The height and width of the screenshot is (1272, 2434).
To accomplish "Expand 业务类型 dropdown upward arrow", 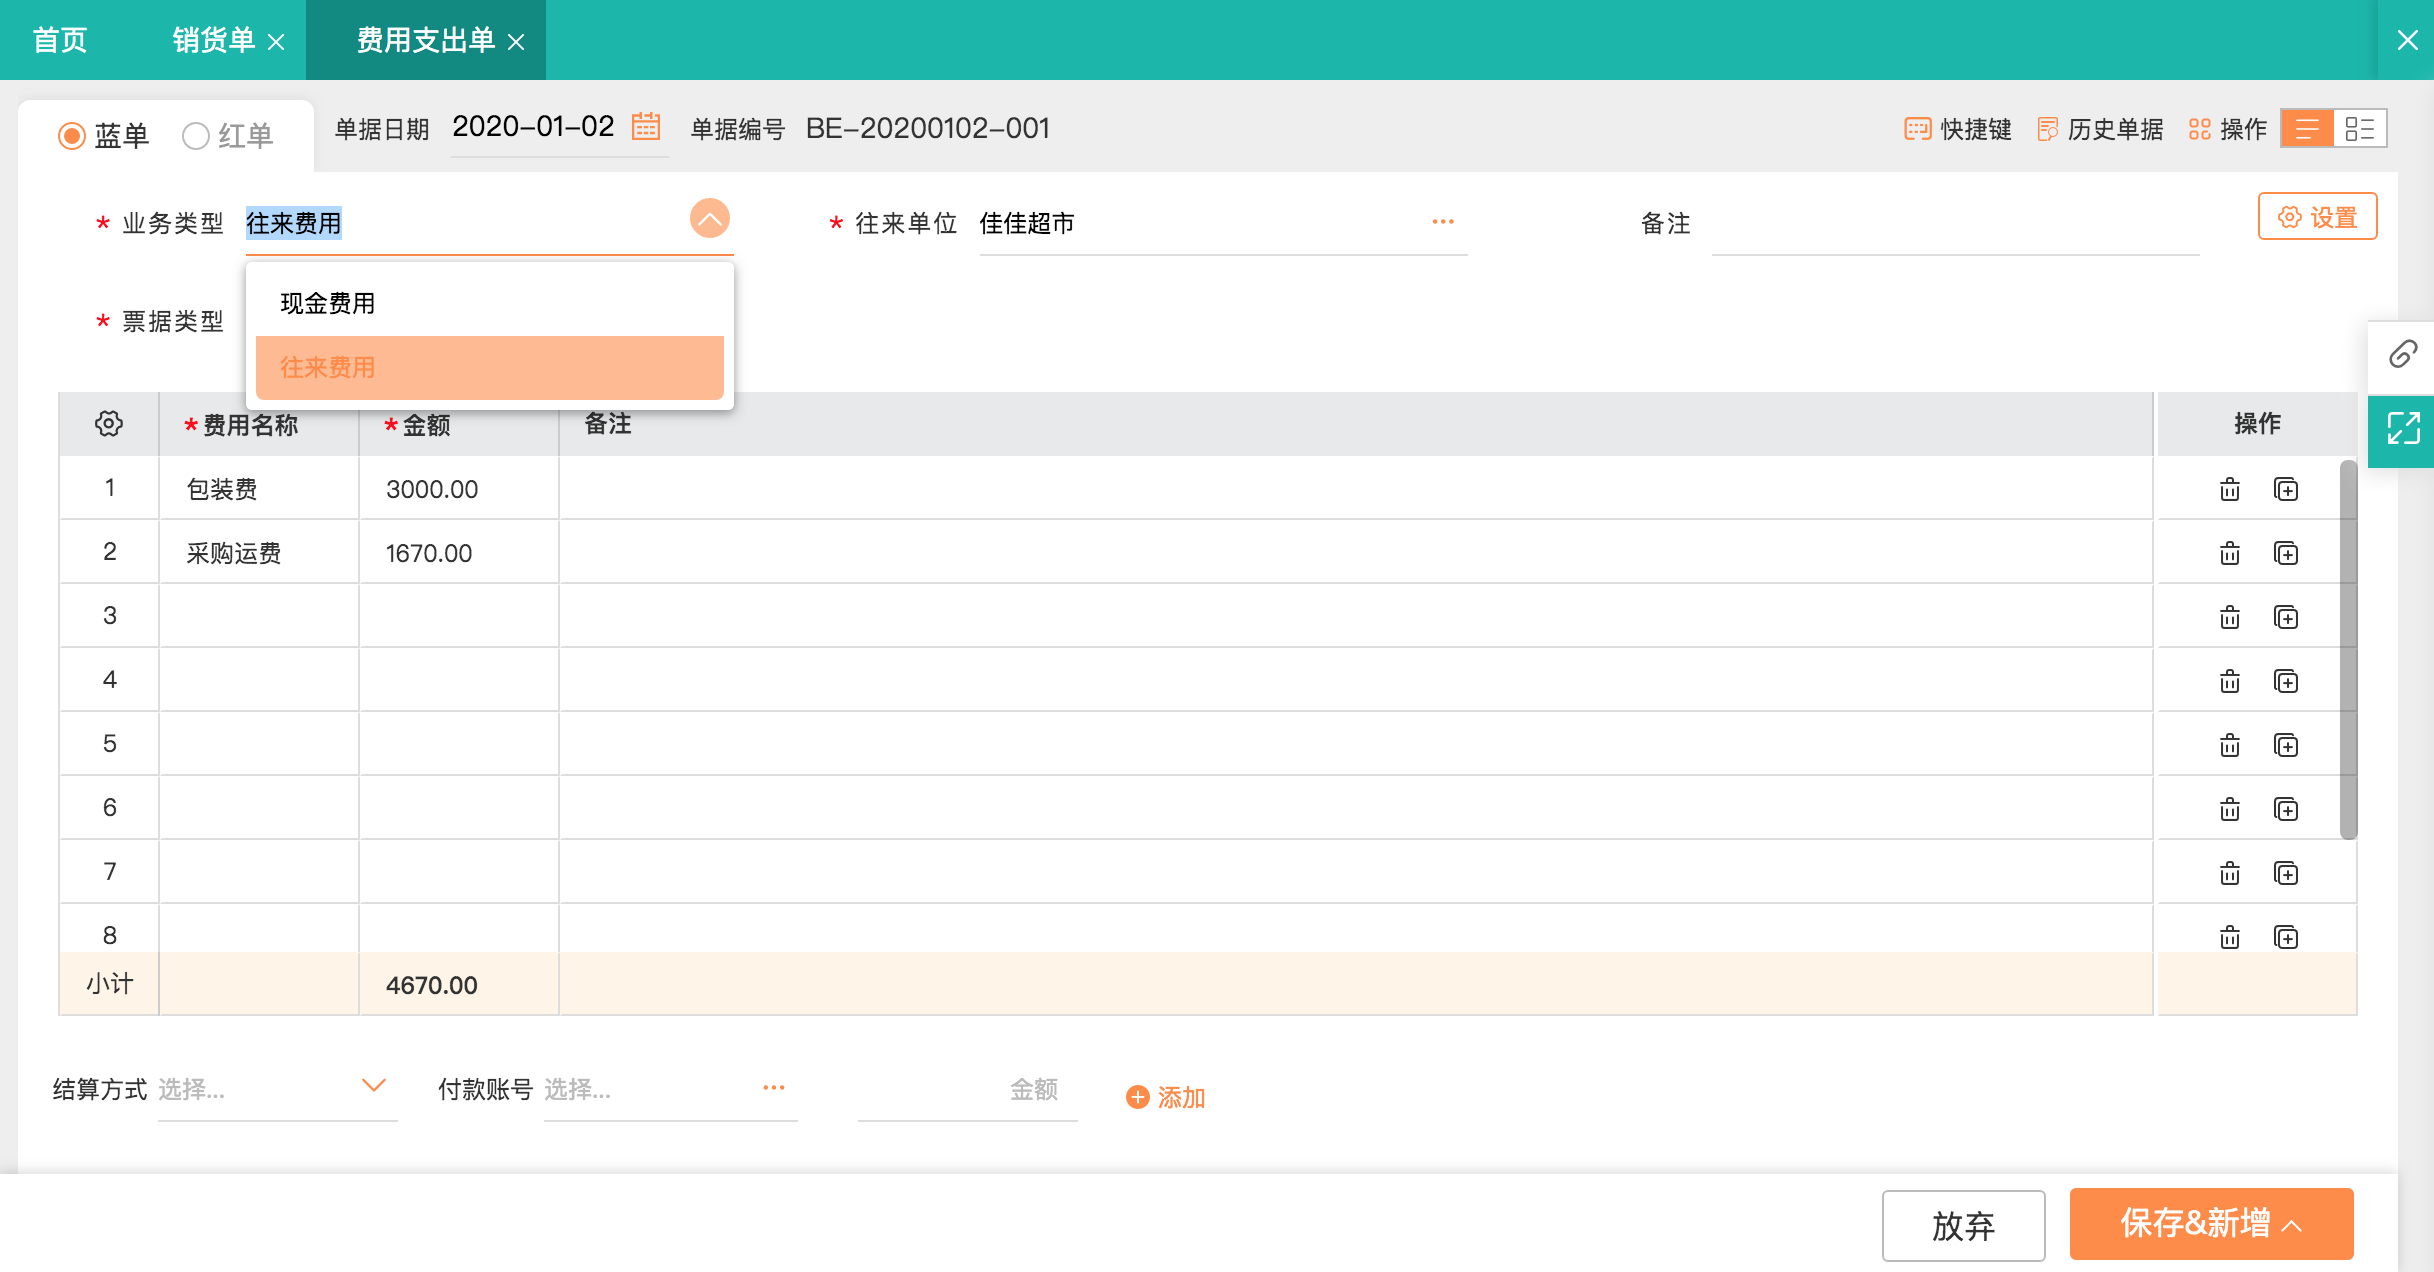I will (708, 219).
